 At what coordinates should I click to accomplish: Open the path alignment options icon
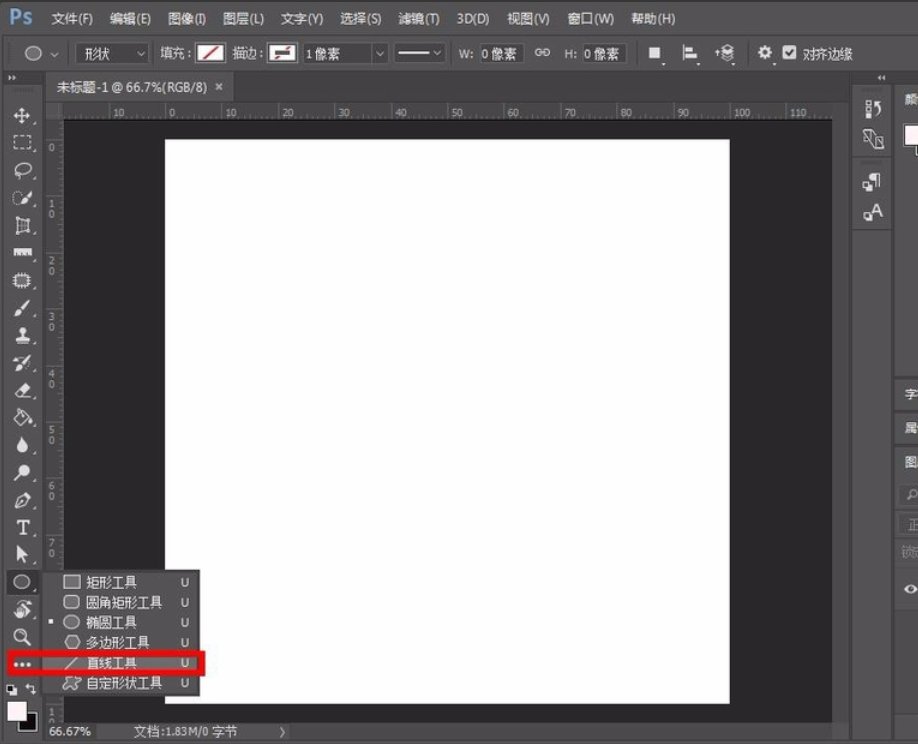690,53
